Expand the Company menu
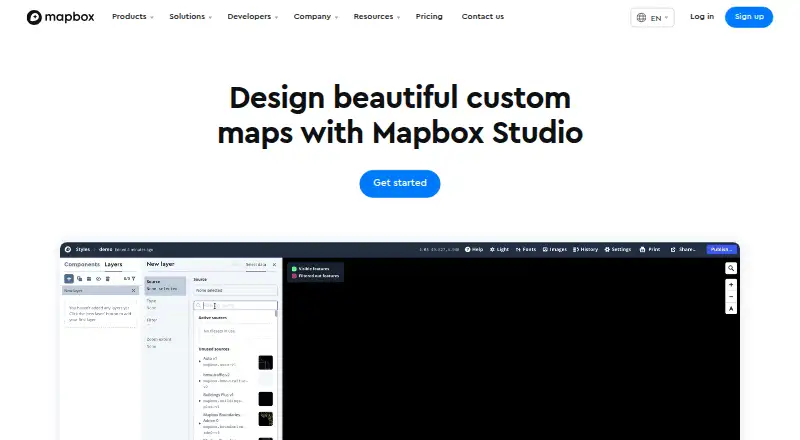 pyautogui.click(x=316, y=17)
